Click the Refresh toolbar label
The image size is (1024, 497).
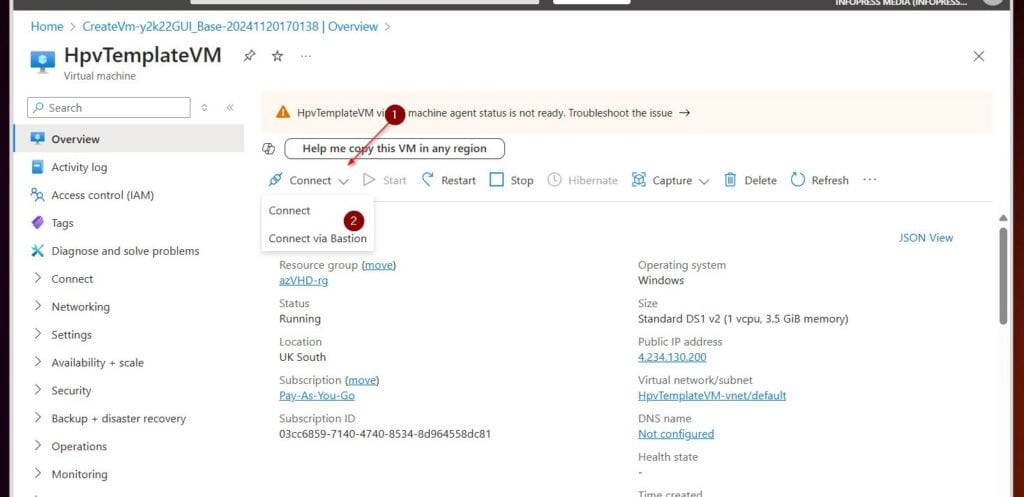(830, 180)
